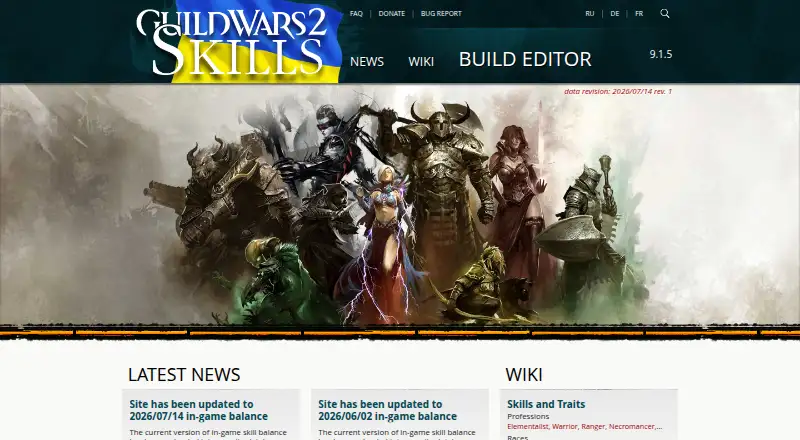Switch site language to FR
800x440 pixels.
point(639,14)
